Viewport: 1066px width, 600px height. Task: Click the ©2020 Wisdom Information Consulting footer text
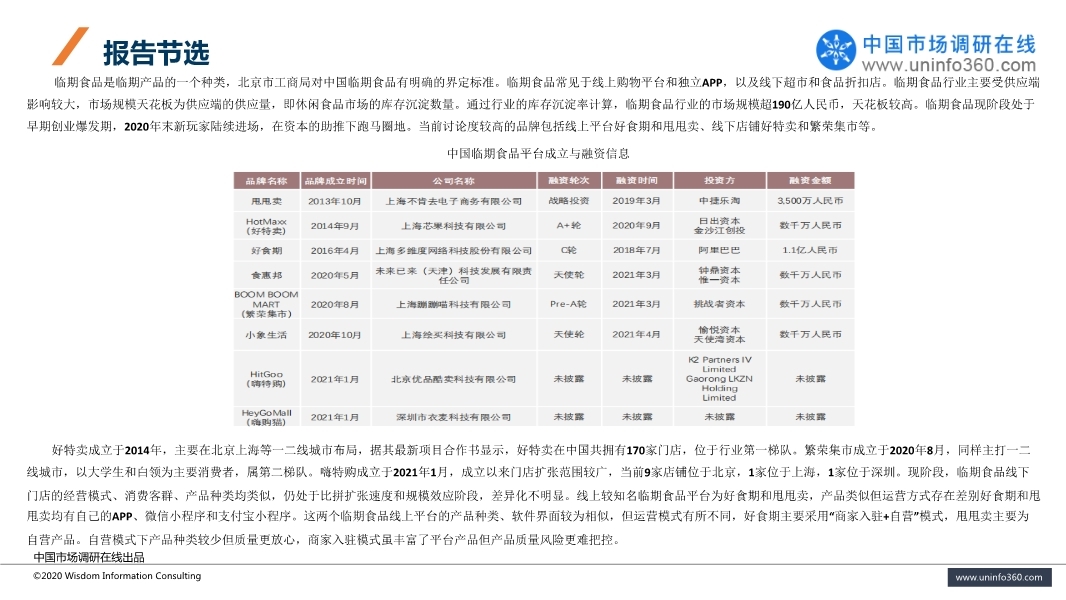click(117, 576)
